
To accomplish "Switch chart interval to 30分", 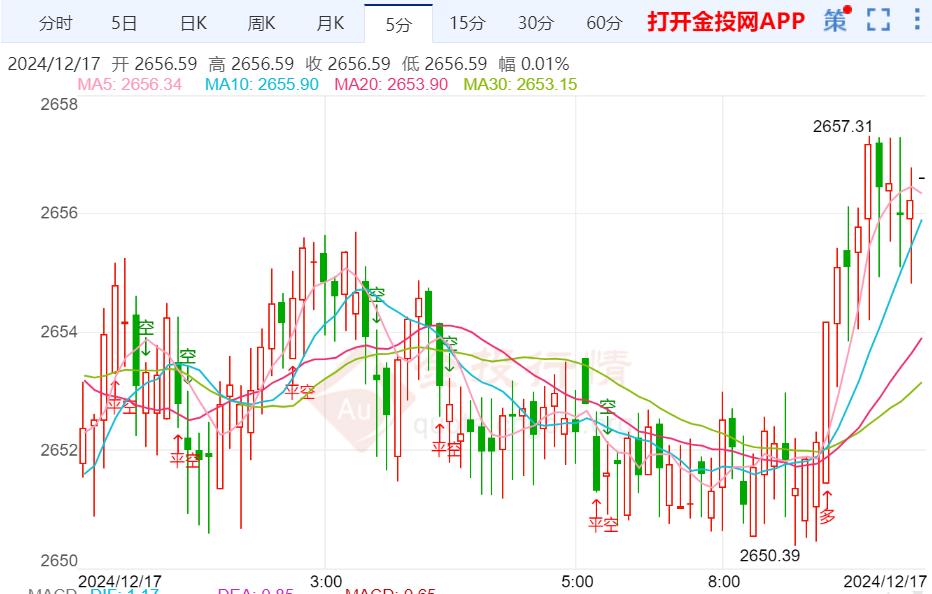I will click(x=535, y=22).
